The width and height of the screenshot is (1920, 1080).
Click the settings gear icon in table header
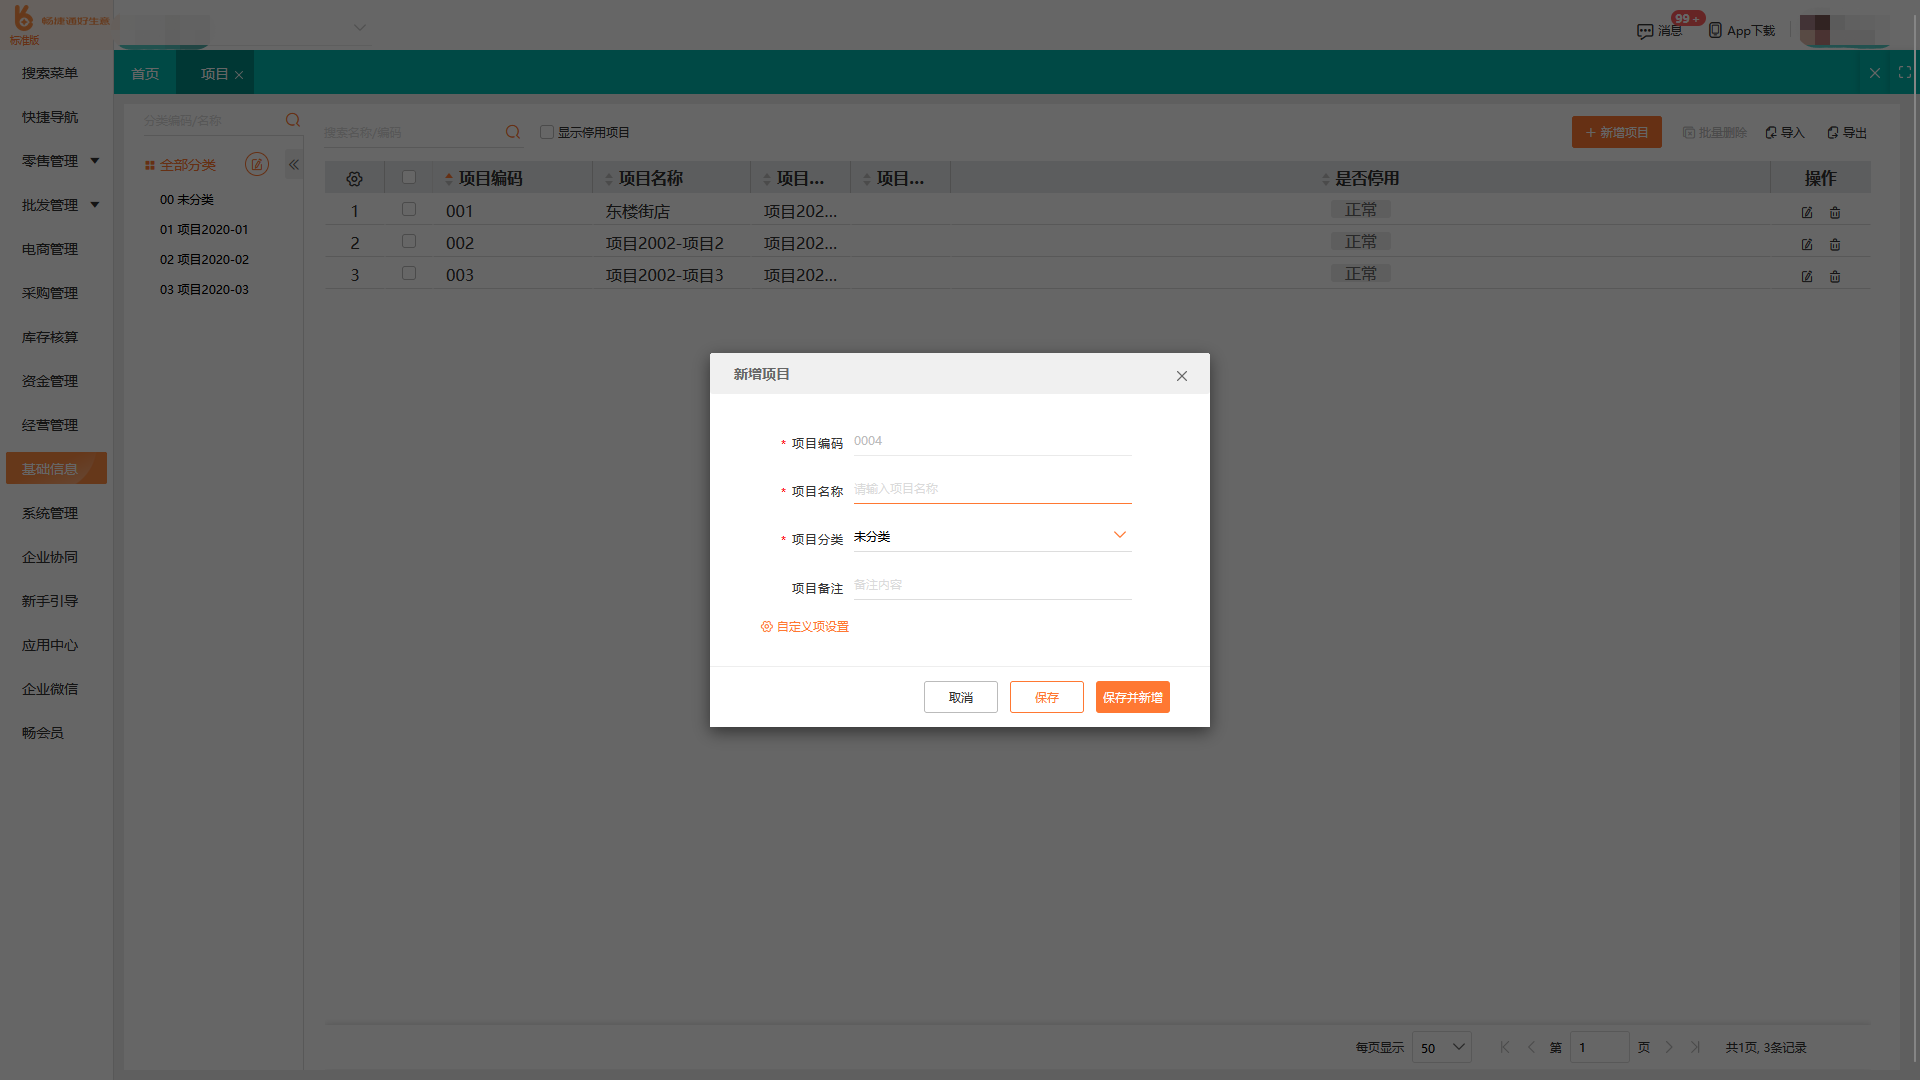pos(353,178)
